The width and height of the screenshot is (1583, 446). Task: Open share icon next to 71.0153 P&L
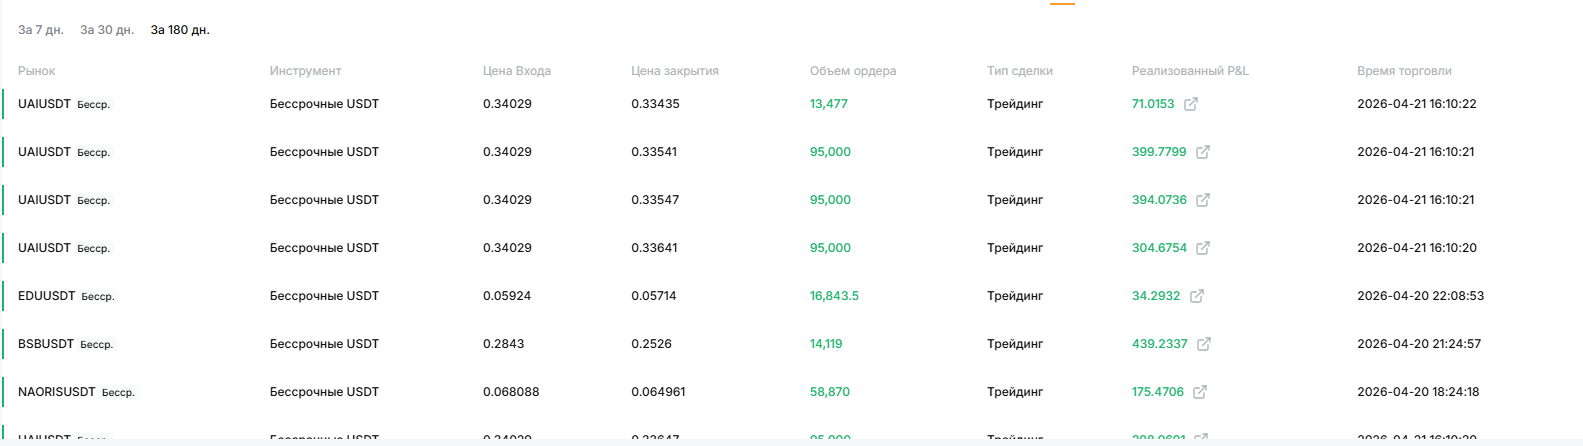1190,104
